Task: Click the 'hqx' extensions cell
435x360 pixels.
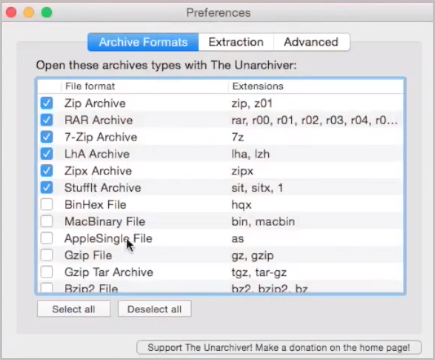Action: [241, 205]
